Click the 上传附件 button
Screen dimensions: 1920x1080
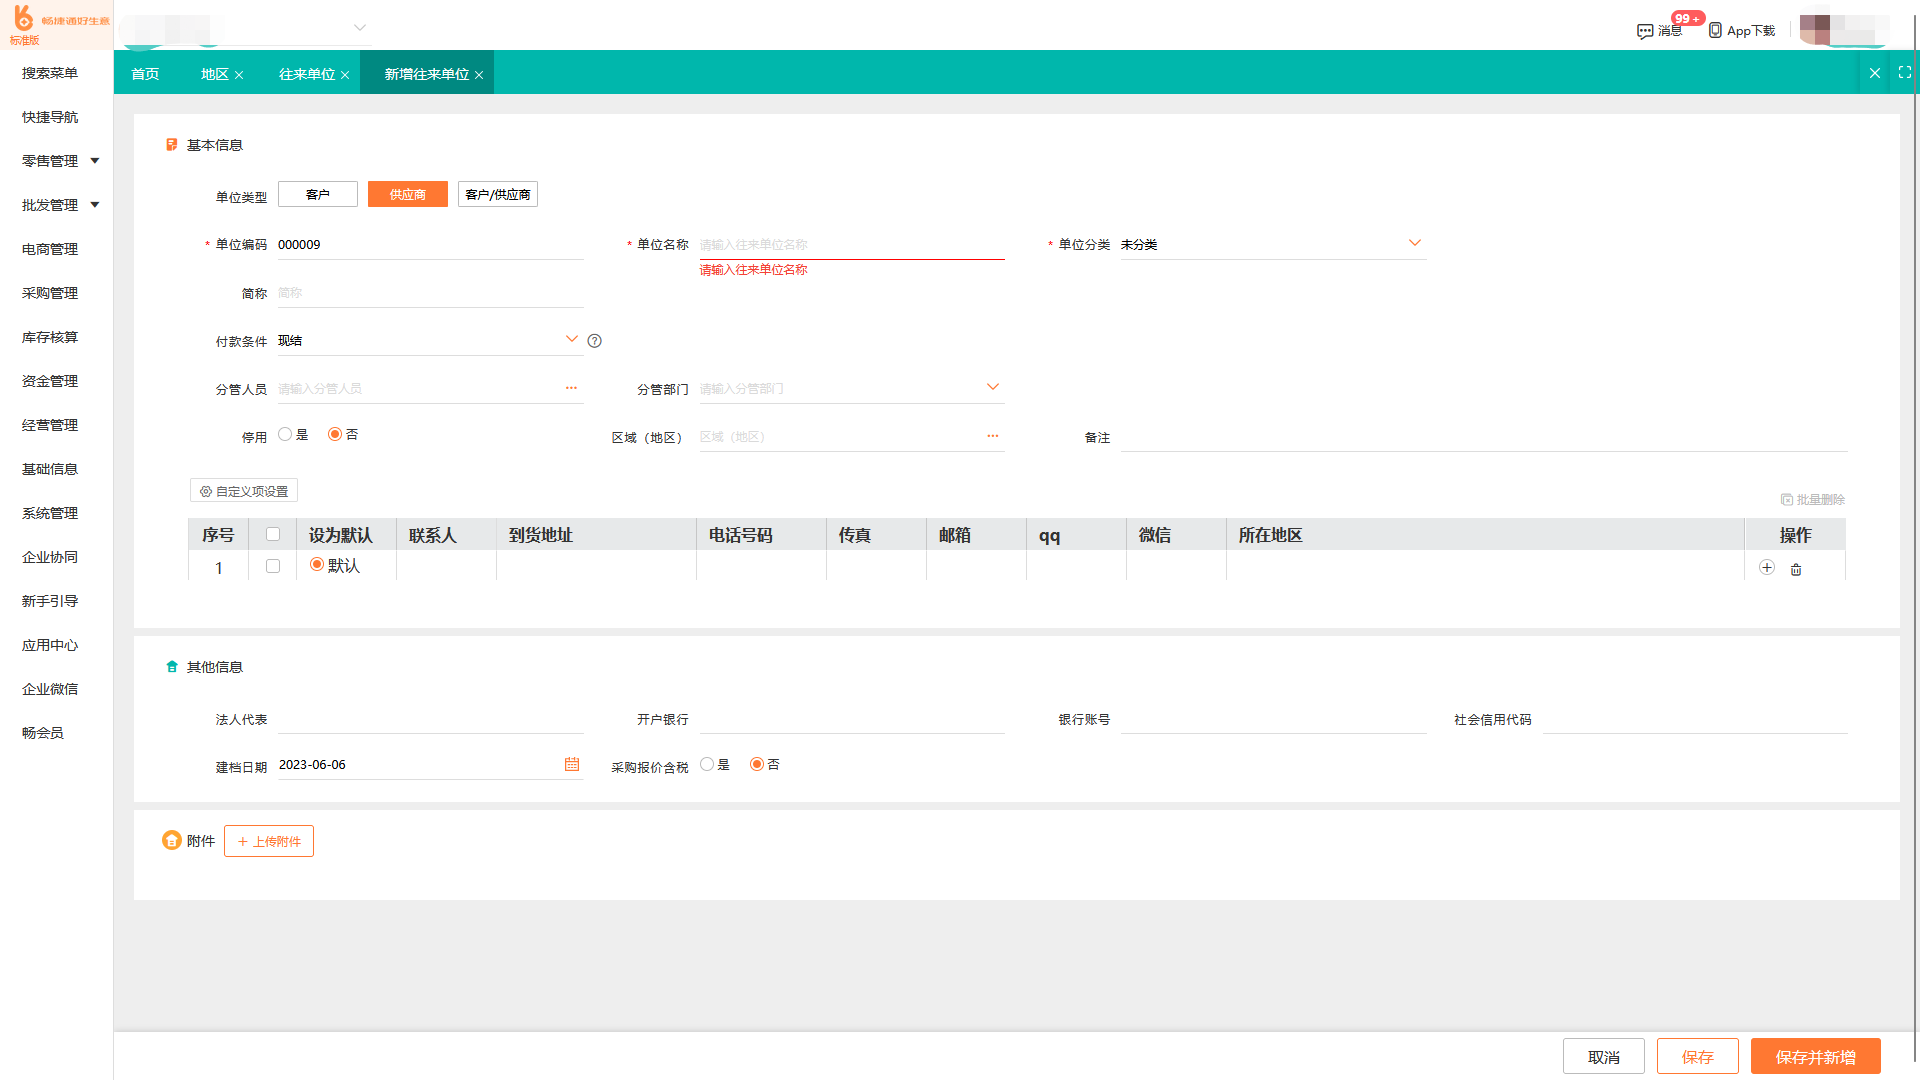[x=270, y=841]
